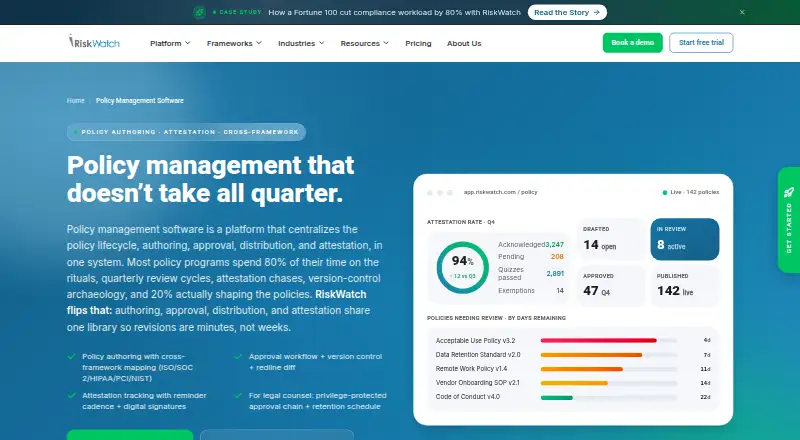The width and height of the screenshot is (800, 440).
Task: Click the Case Study label in banner
Action: coord(240,12)
